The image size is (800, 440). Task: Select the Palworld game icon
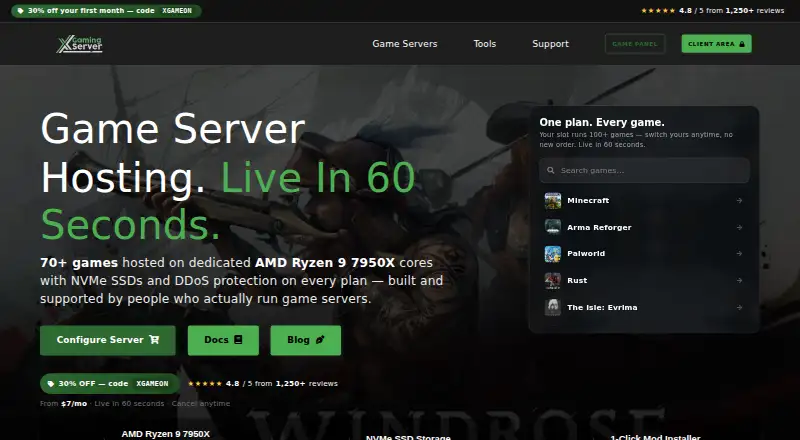(553, 254)
